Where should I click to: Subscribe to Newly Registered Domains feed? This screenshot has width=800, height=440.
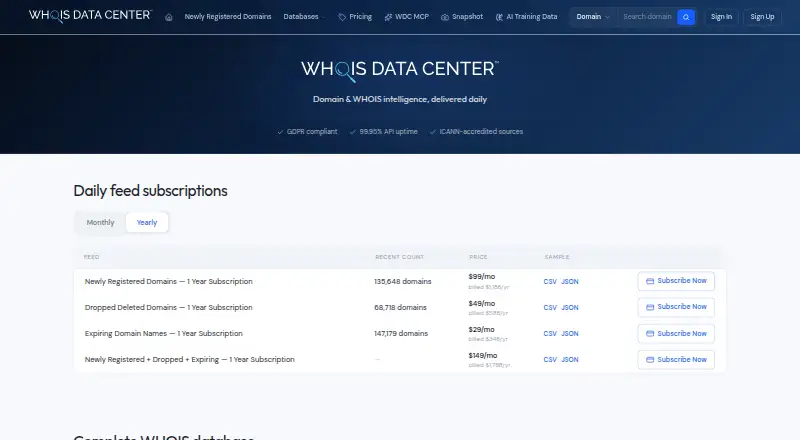point(676,281)
